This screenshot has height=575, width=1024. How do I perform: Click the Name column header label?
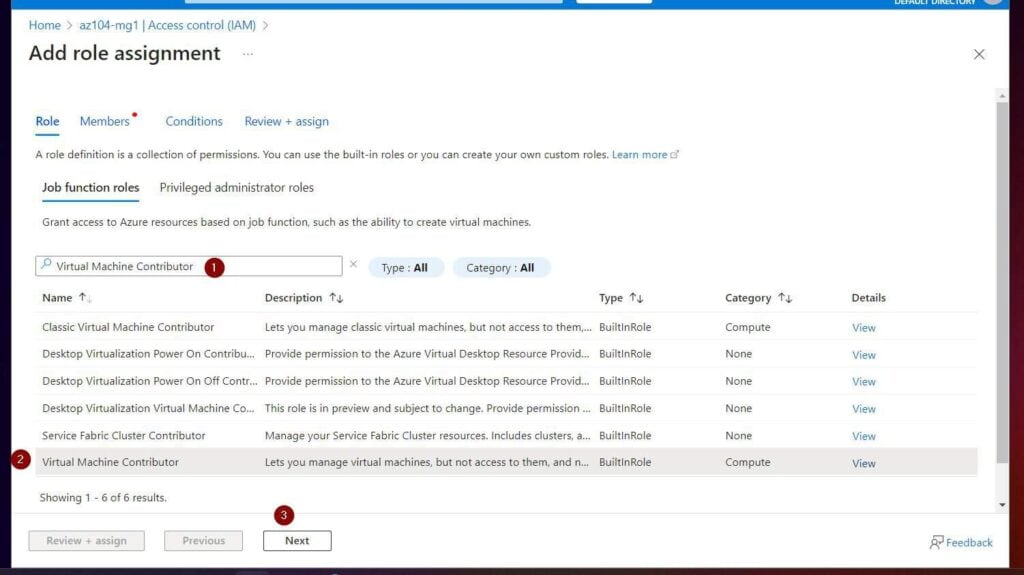[57, 298]
